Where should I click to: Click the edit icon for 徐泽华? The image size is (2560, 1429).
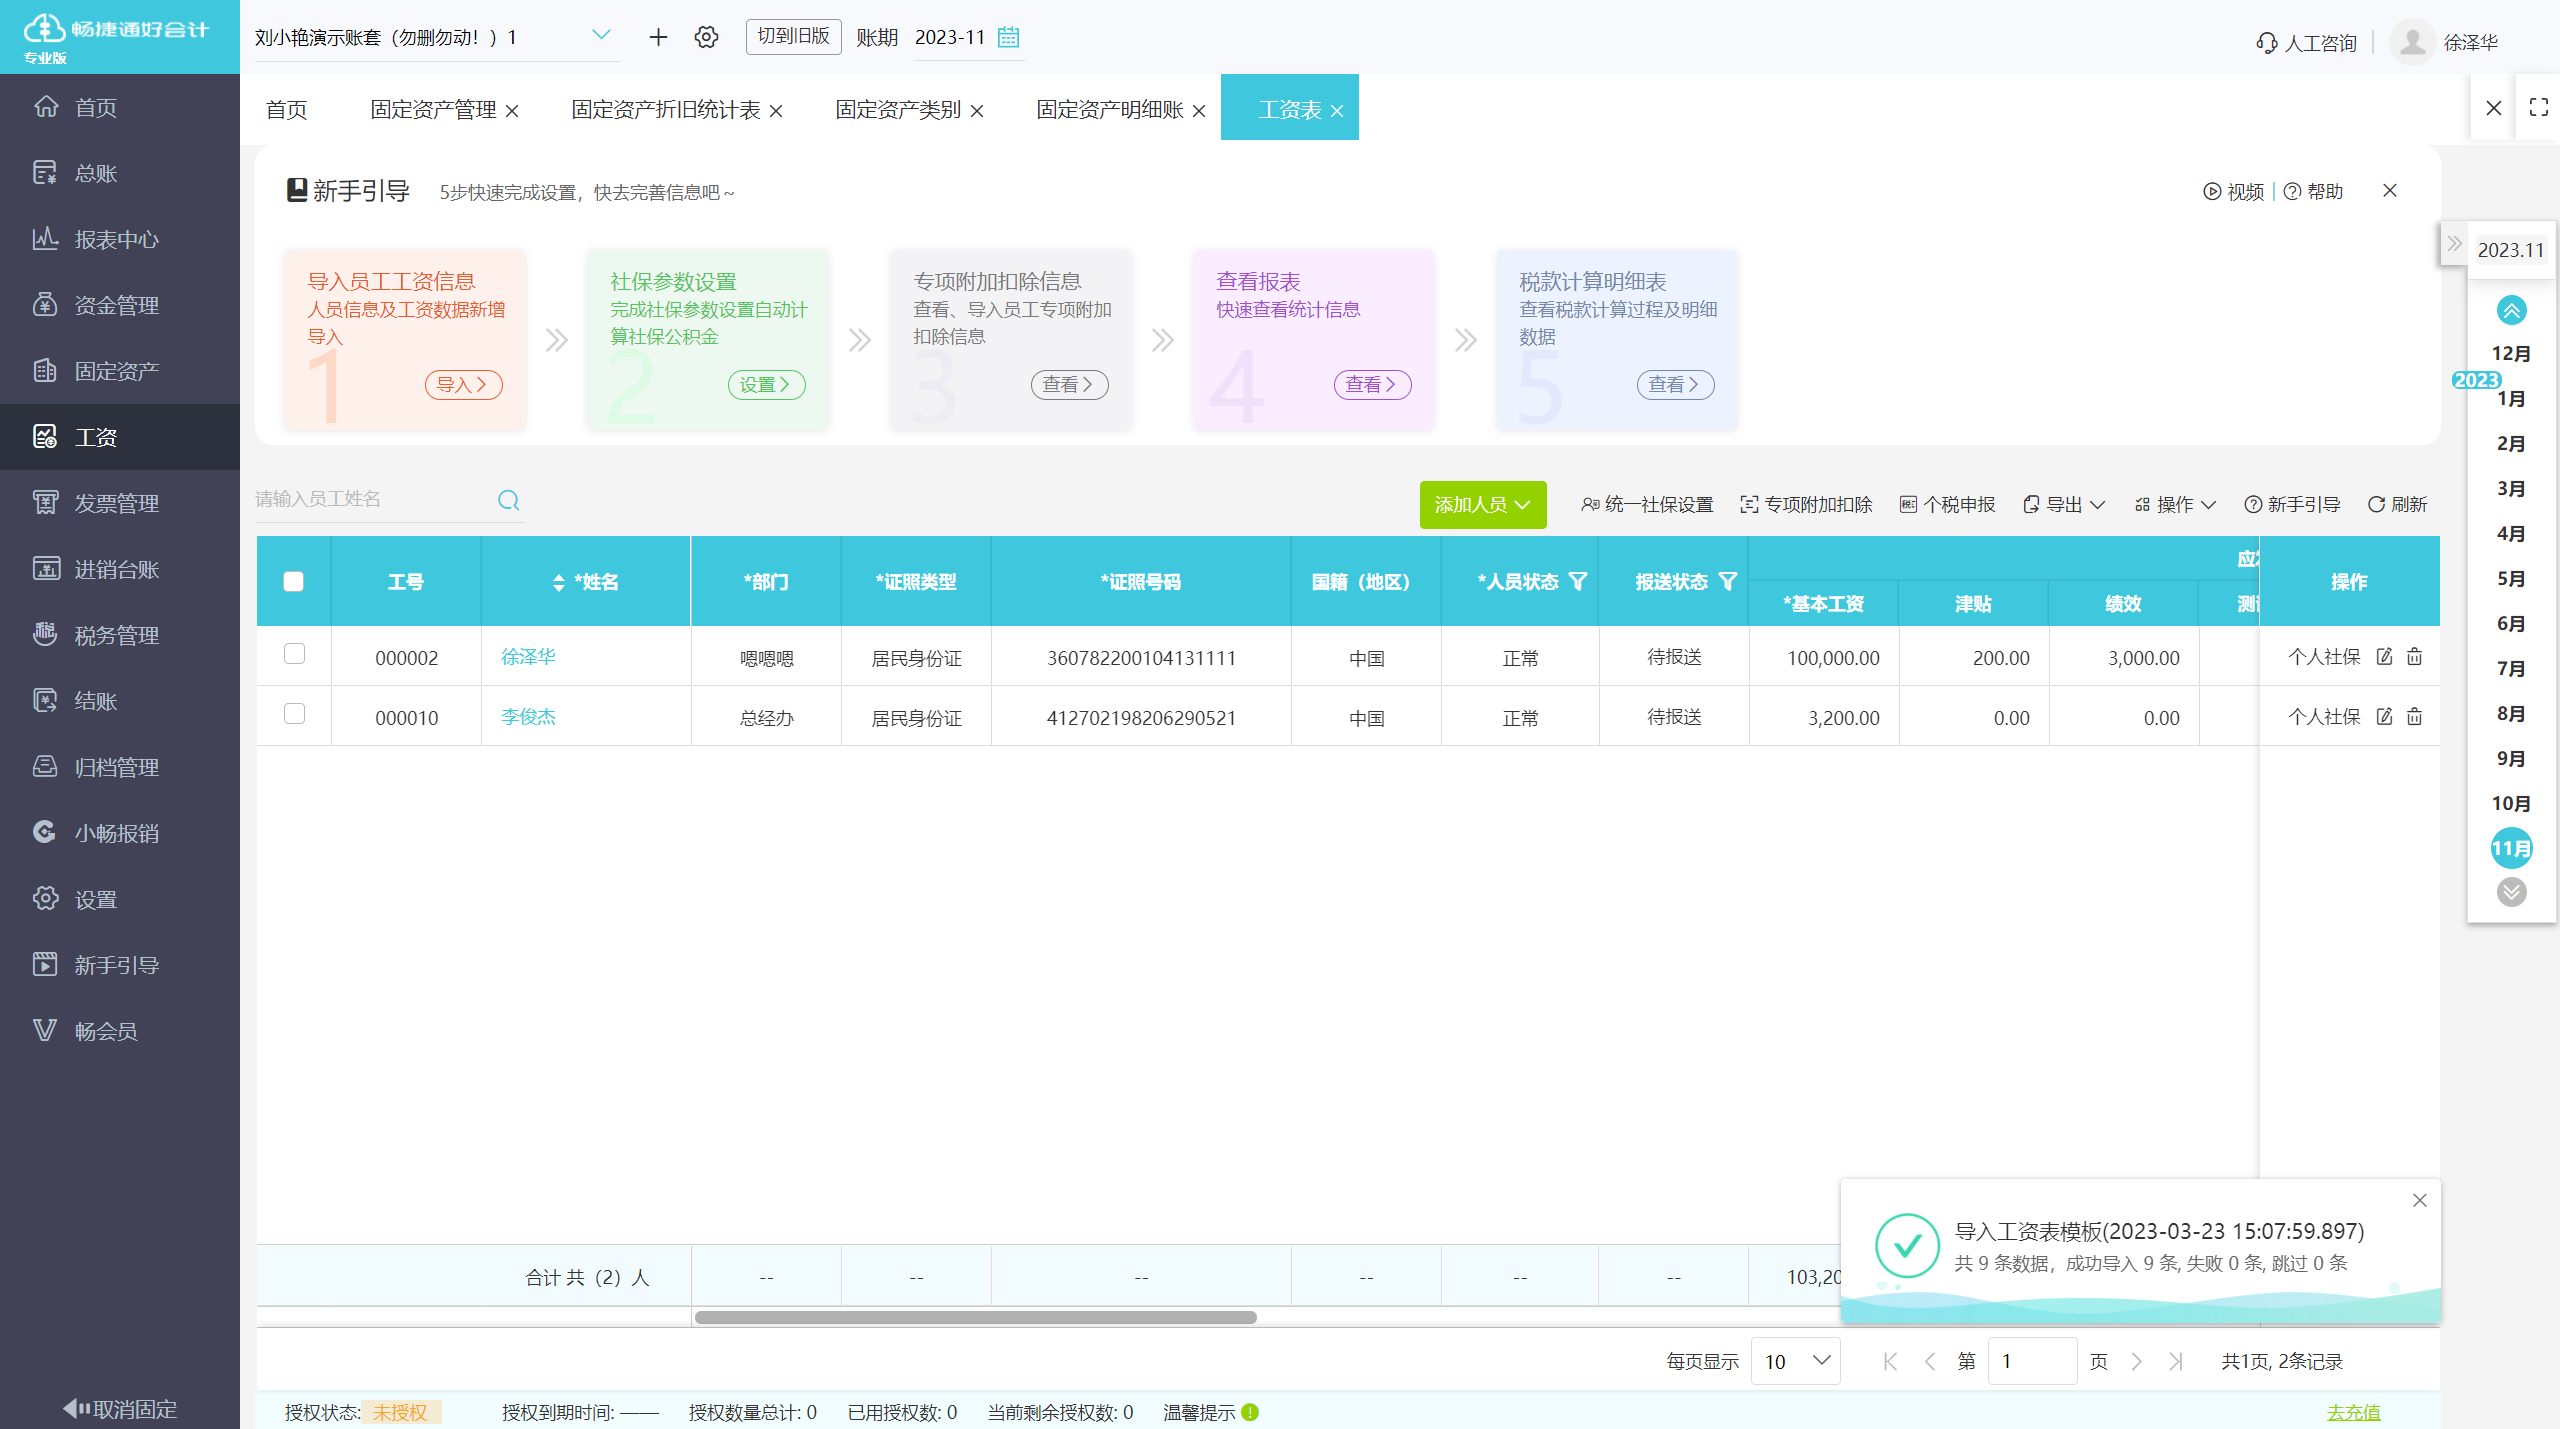[x=2384, y=656]
